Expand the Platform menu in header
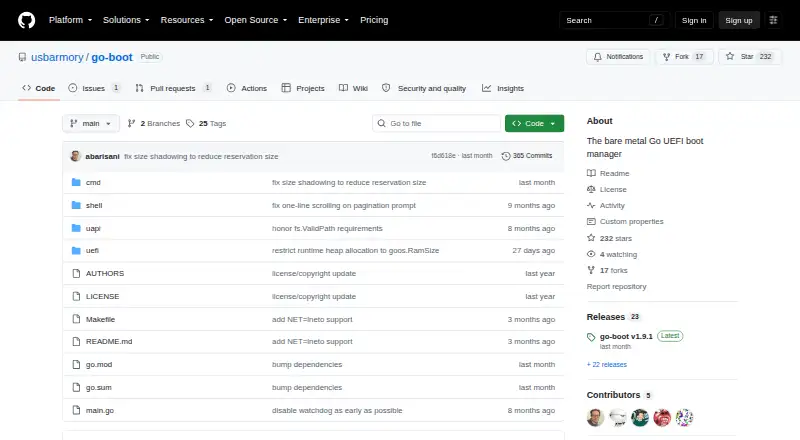Viewport: 800px width, 440px height. tap(70, 20)
